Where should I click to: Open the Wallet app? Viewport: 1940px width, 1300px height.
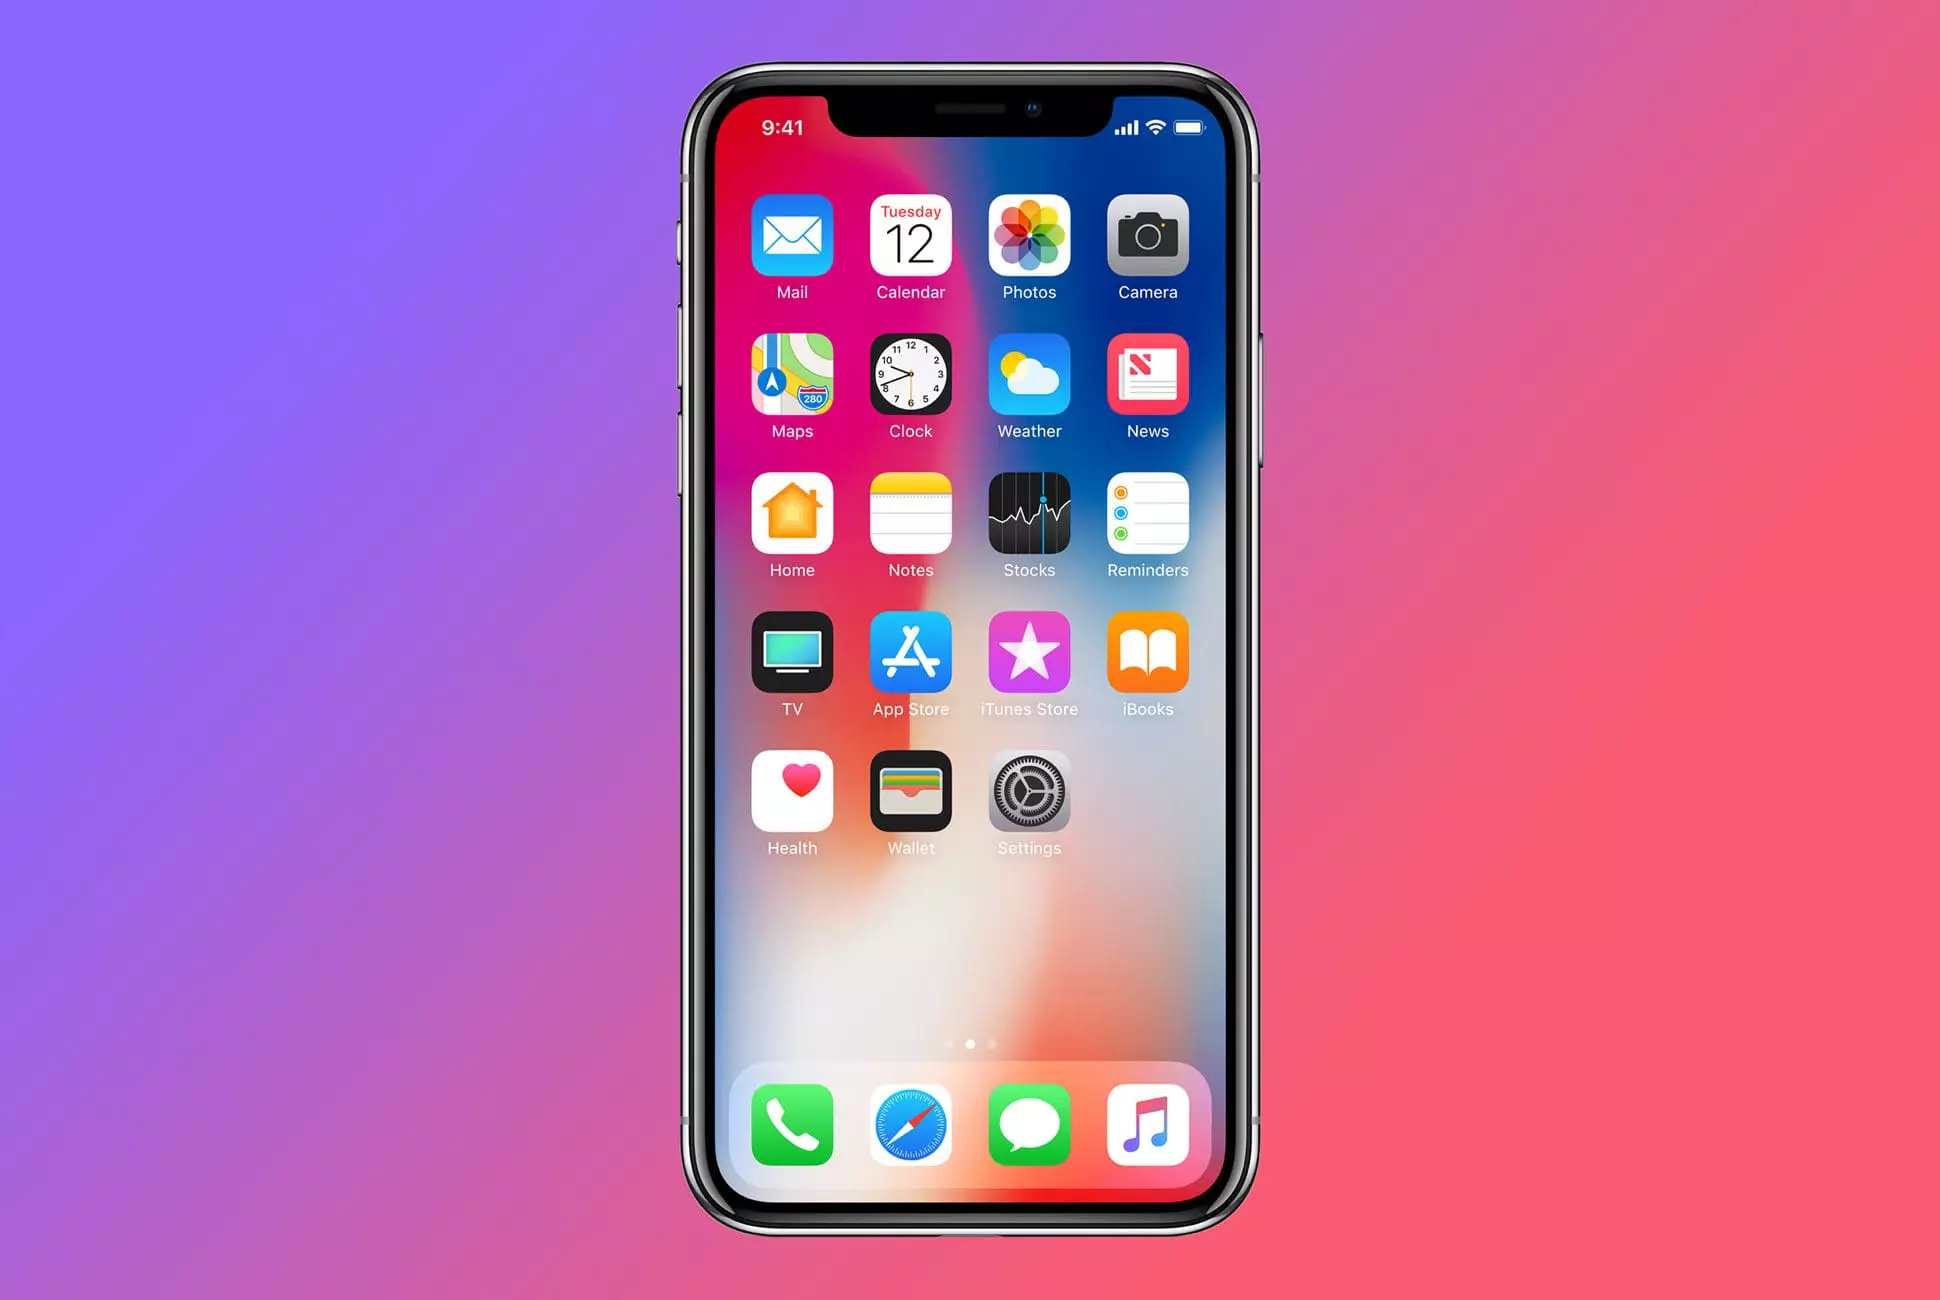pyautogui.click(x=908, y=801)
